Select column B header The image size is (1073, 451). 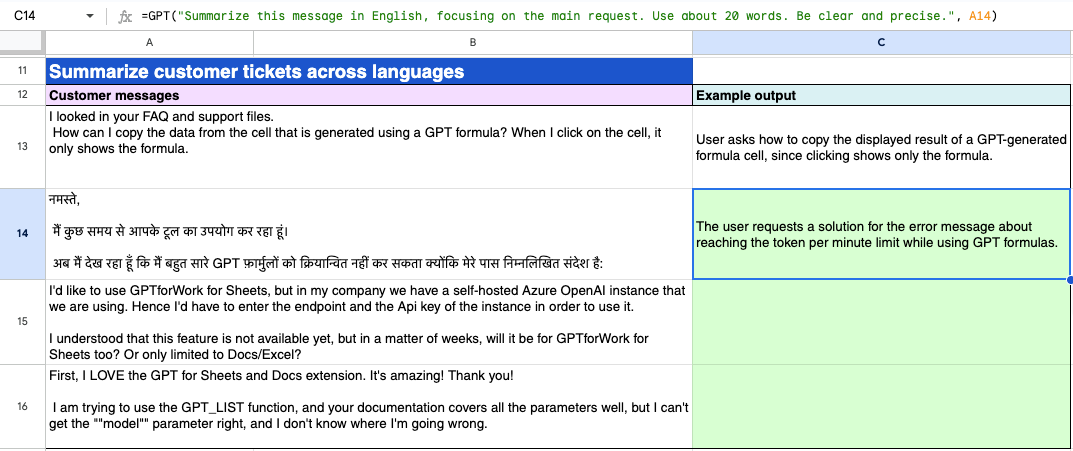[x=472, y=42]
